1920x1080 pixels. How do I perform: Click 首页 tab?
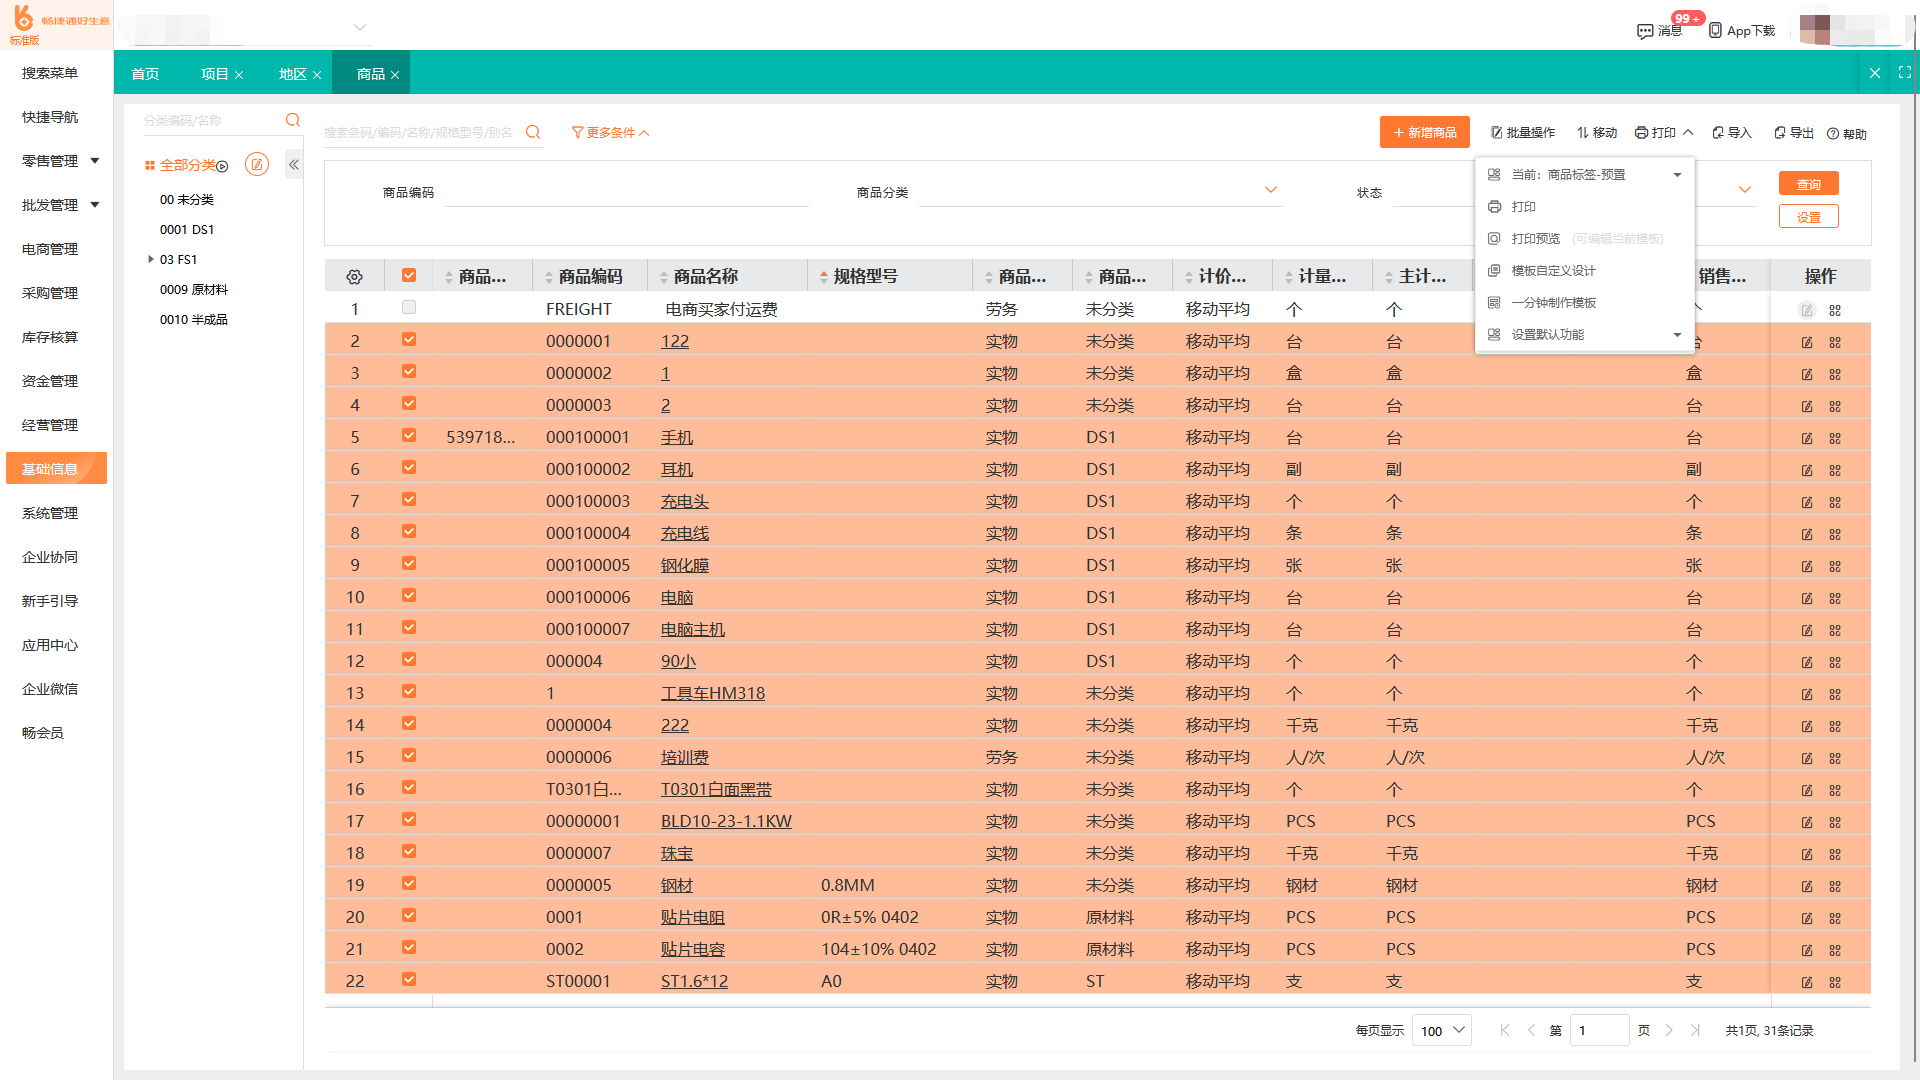coord(146,73)
